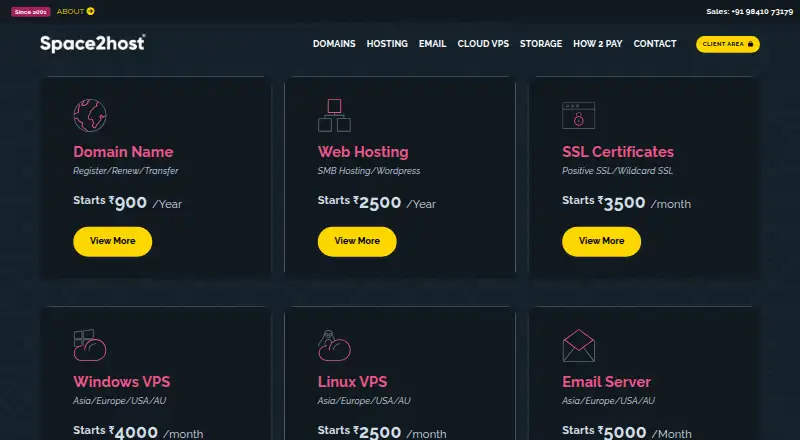Image resolution: width=800 pixels, height=440 pixels.
Task: Go to the HOW 2 PAY page
Action: 597,44
